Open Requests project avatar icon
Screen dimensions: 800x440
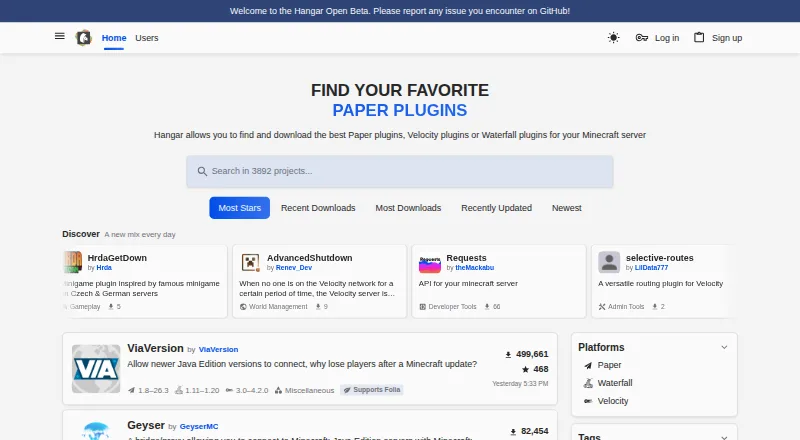click(x=430, y=262)
